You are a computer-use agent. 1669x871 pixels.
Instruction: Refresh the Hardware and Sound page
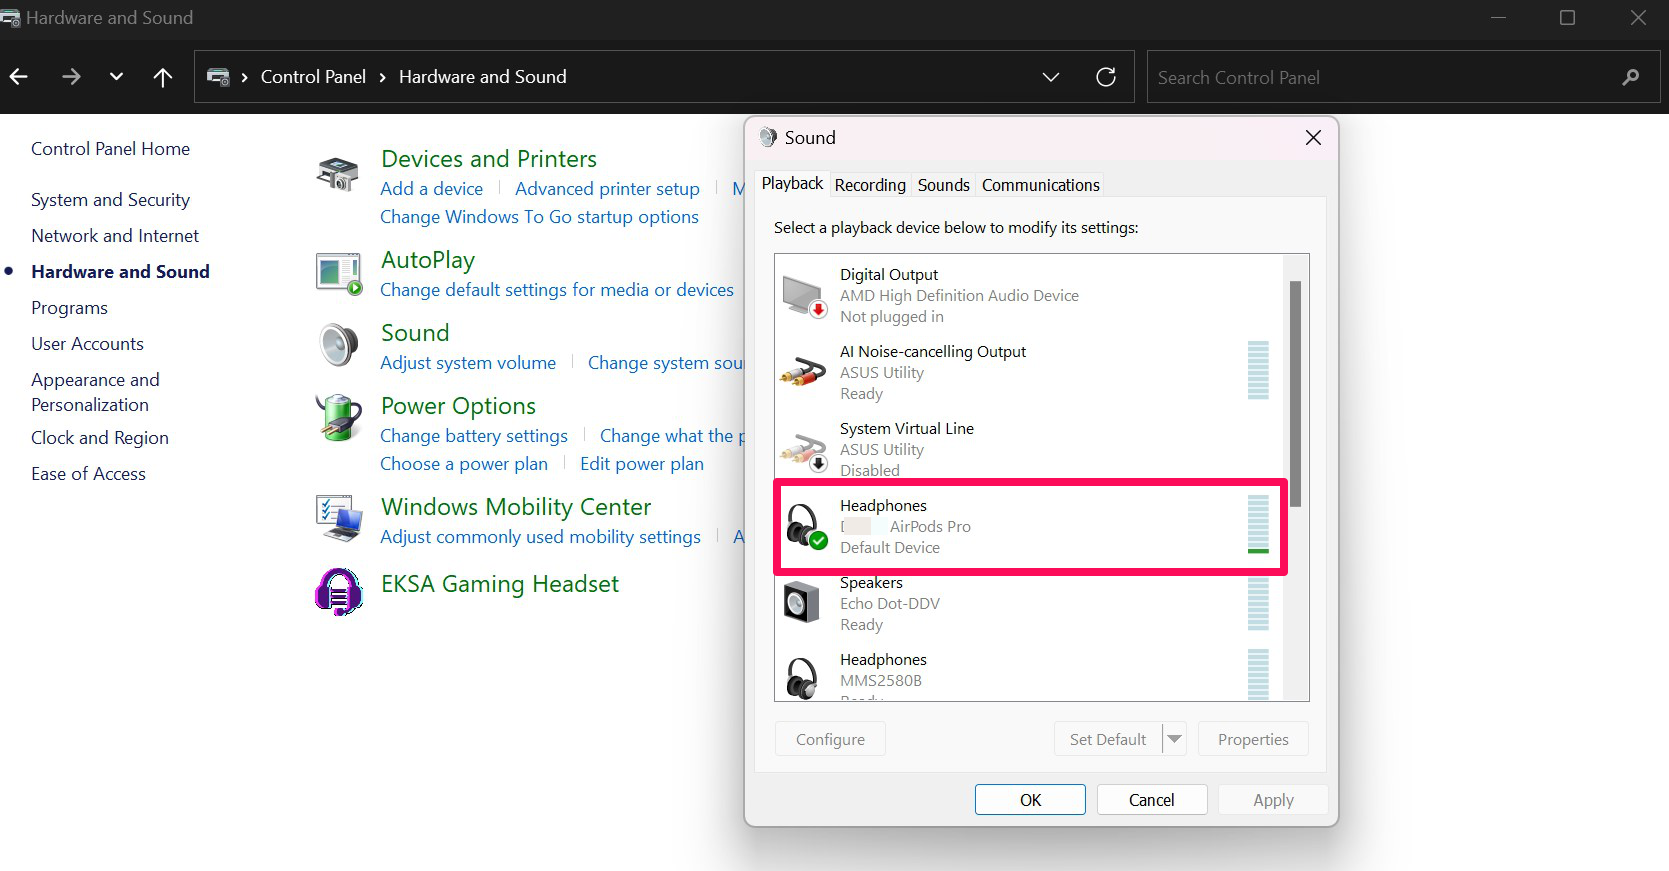point(1105,77)
